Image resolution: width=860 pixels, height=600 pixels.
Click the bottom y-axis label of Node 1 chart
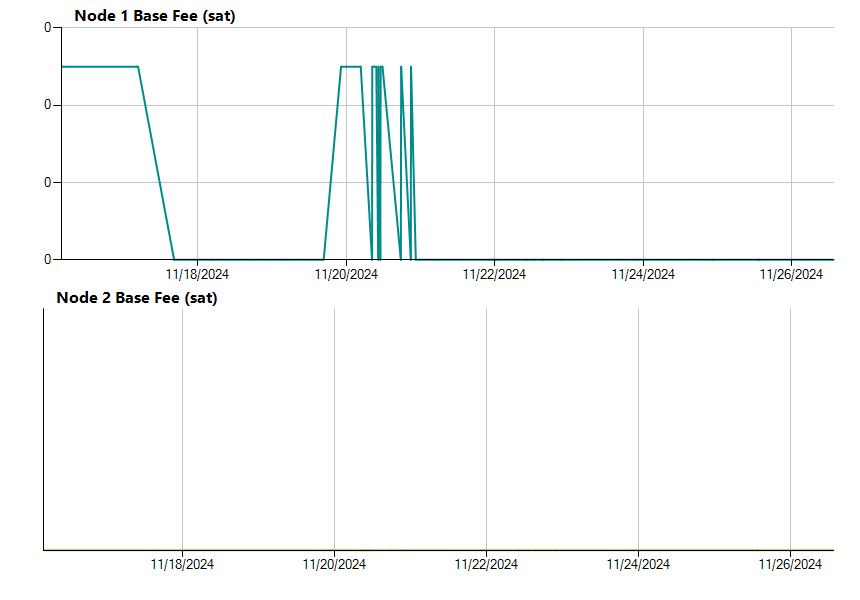pos(47,259)
